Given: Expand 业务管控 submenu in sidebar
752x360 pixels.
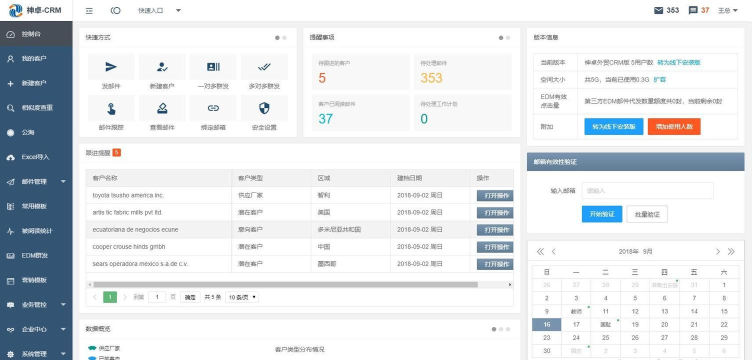Looking at the screenshot, I should click(36, 305).
